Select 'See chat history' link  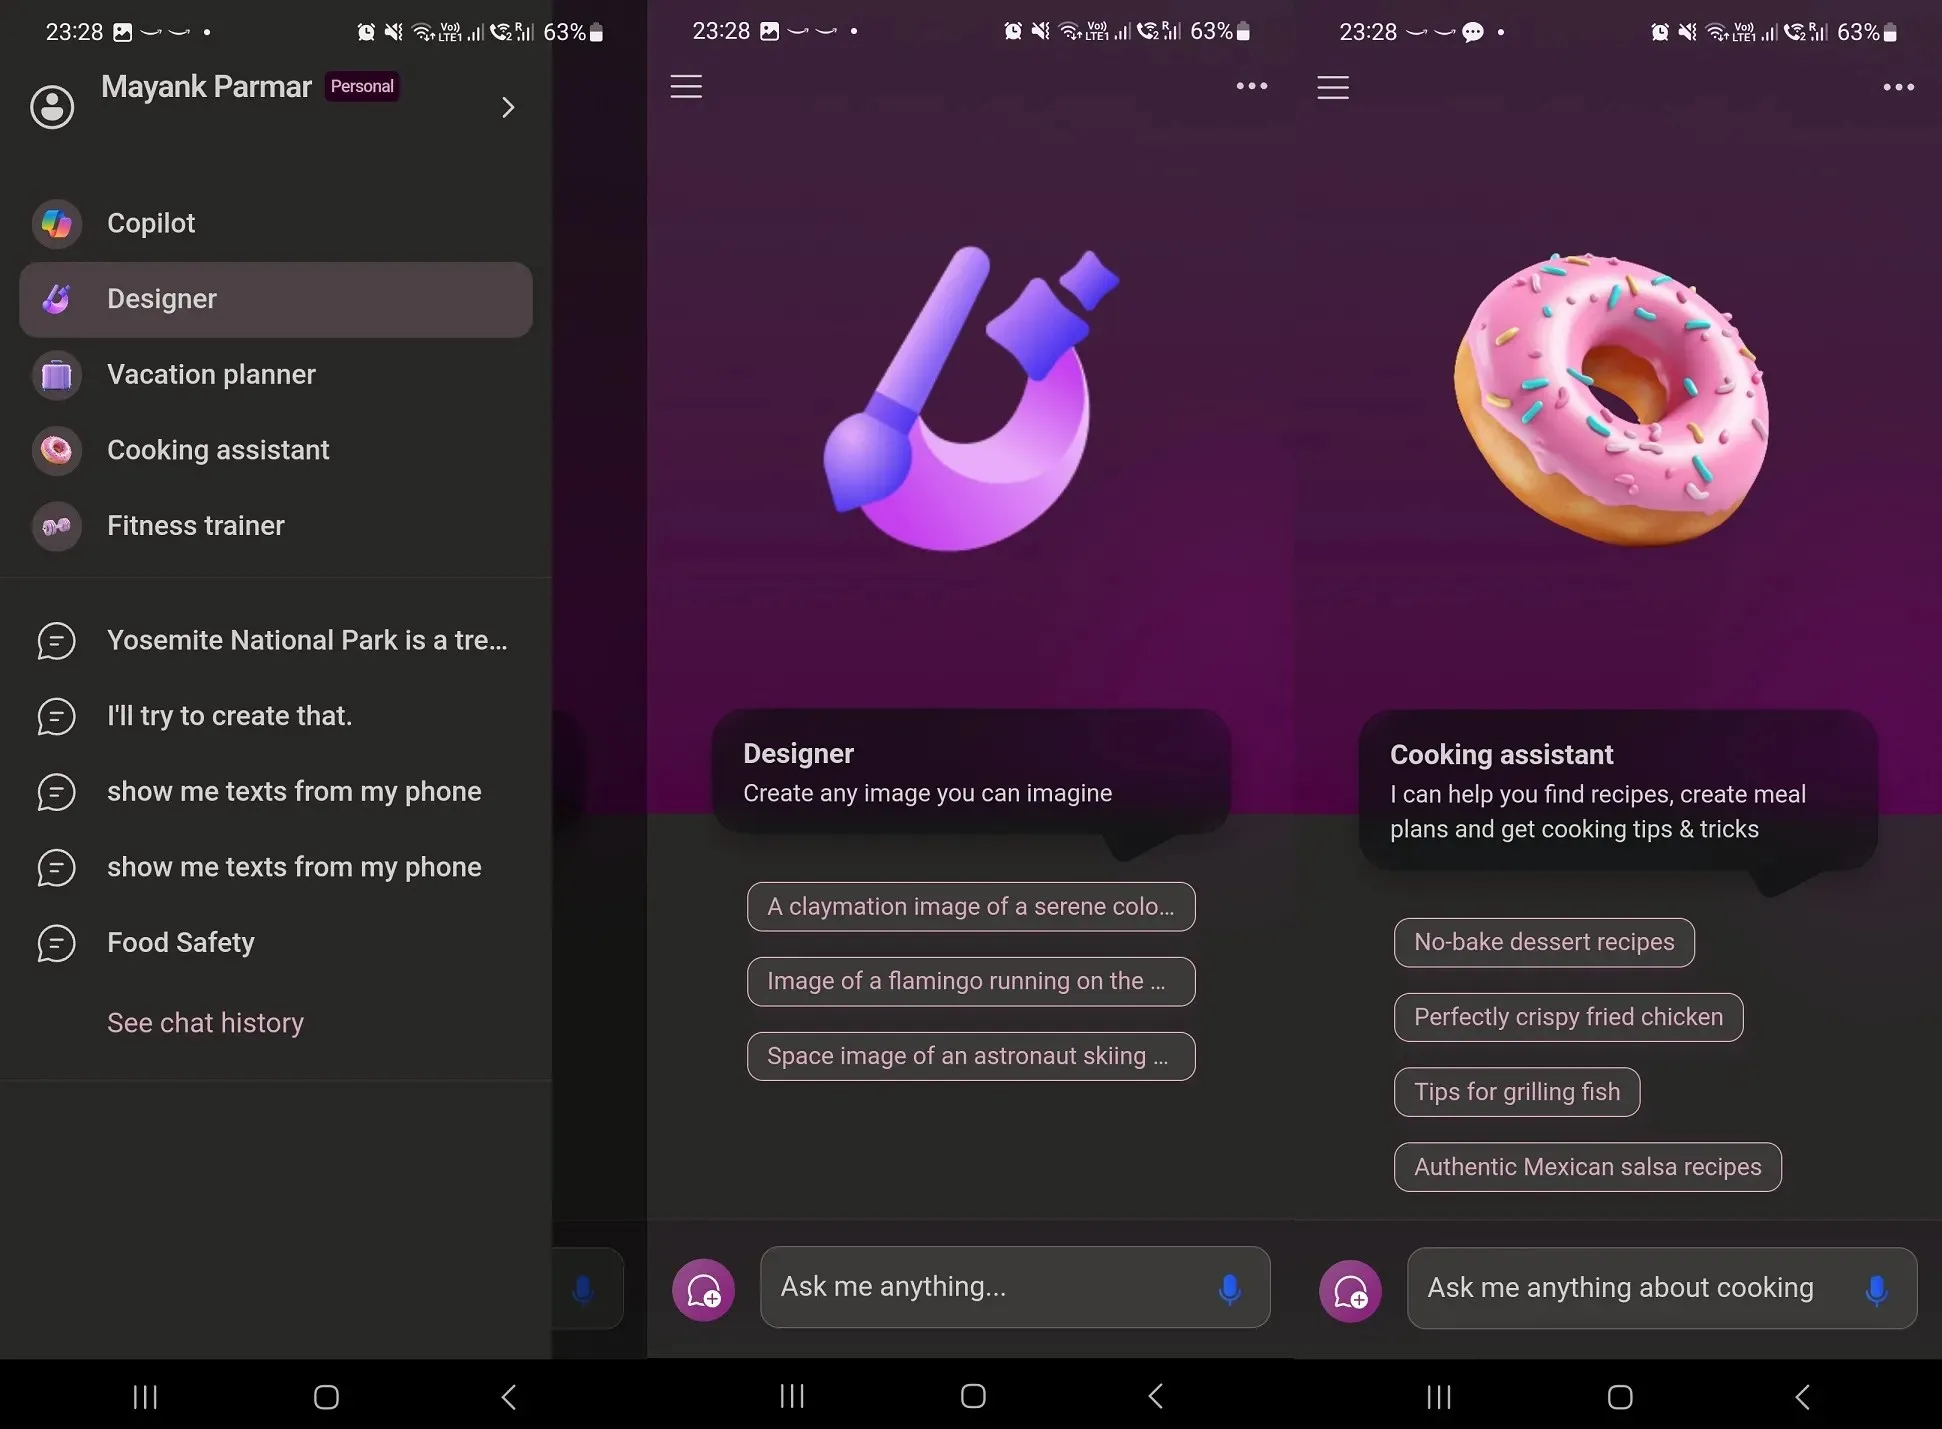(205, 1022)
